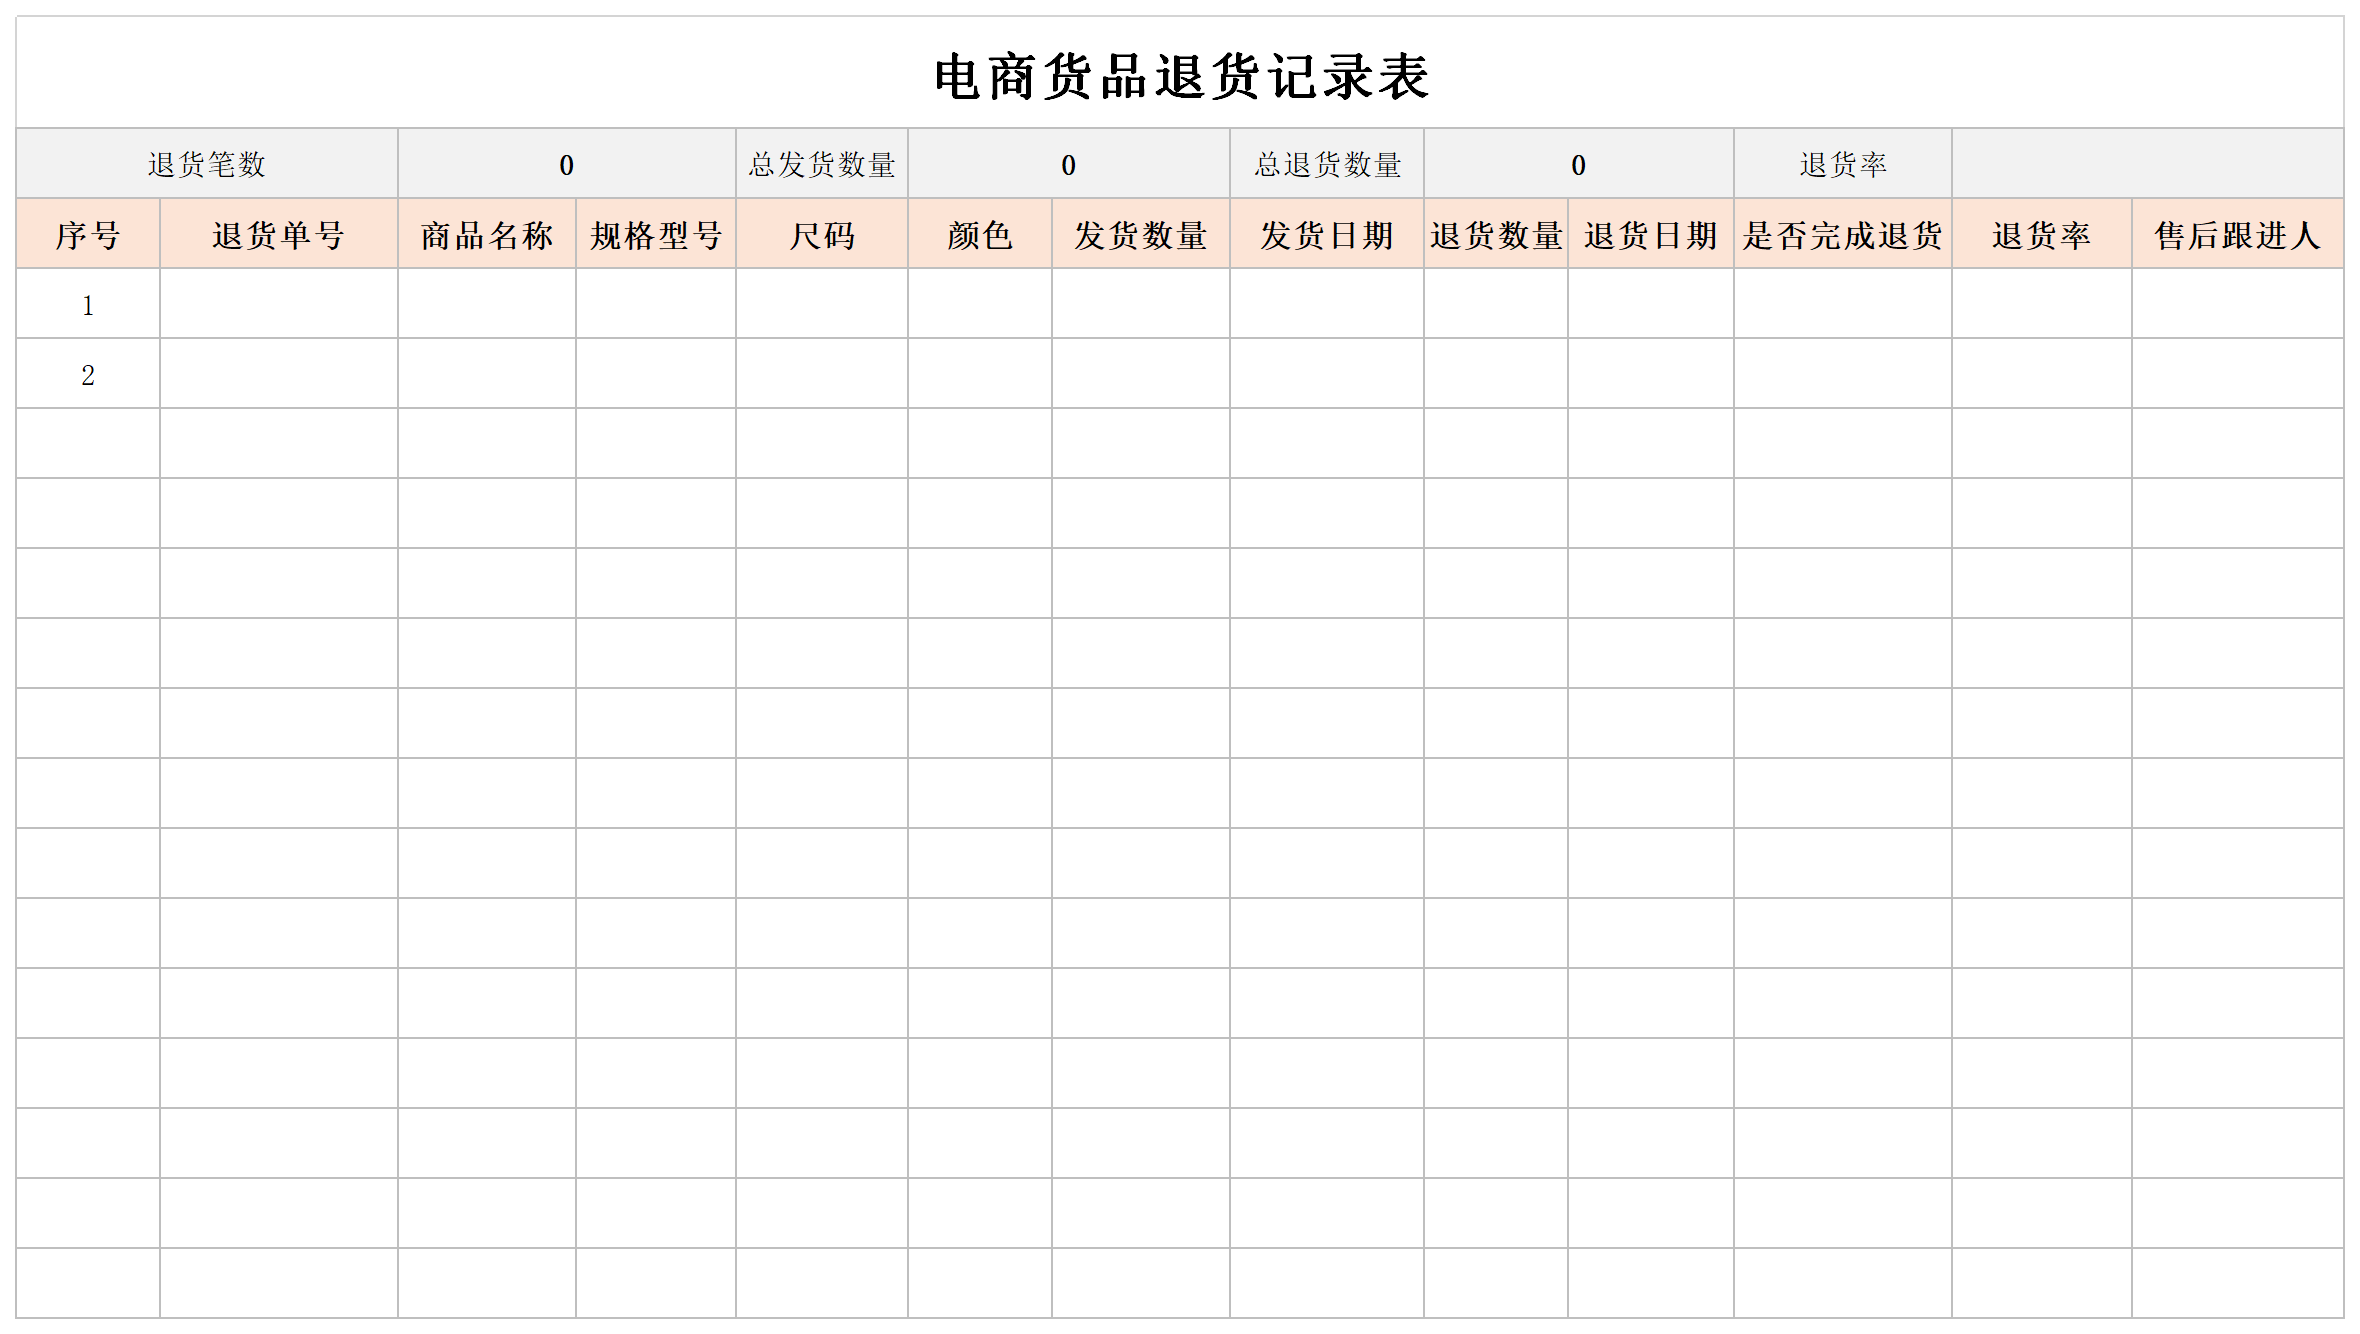Image resolution: width=2360 pixels, height=1334 pixels.
Task: Select the 颜色 column header
Action: tap(980, 234)
